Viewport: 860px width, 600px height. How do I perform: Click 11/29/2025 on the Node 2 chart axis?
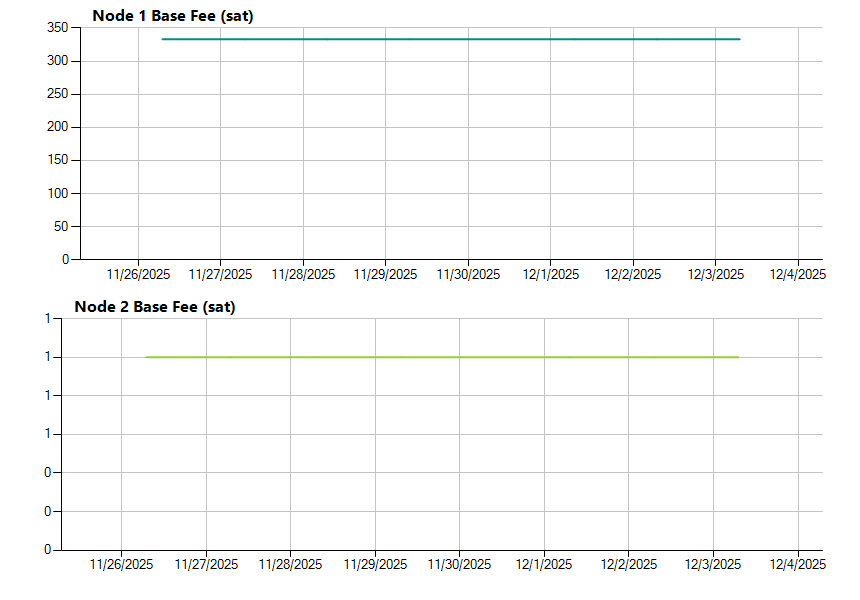pyautogui.click(x=375, y=565)
